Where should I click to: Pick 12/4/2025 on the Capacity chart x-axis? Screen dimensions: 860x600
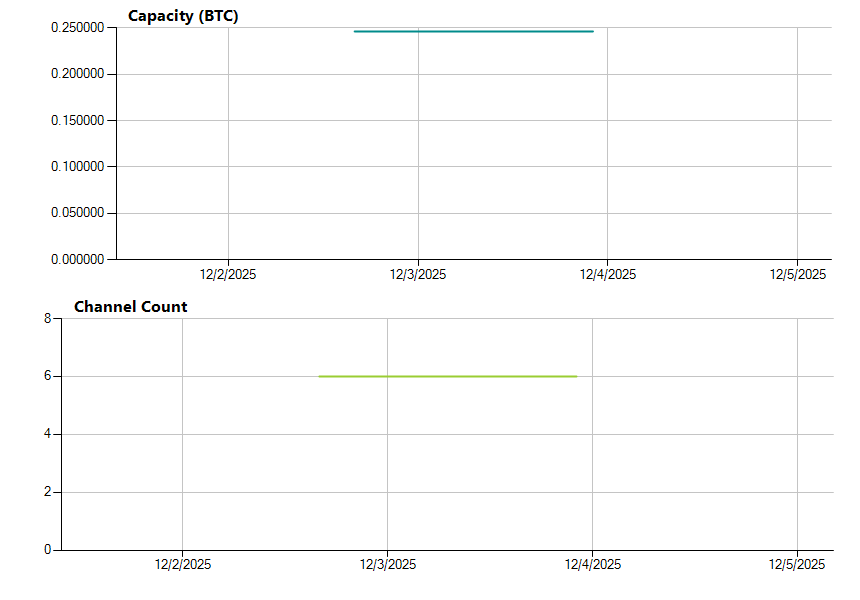[x=607, y=274]
